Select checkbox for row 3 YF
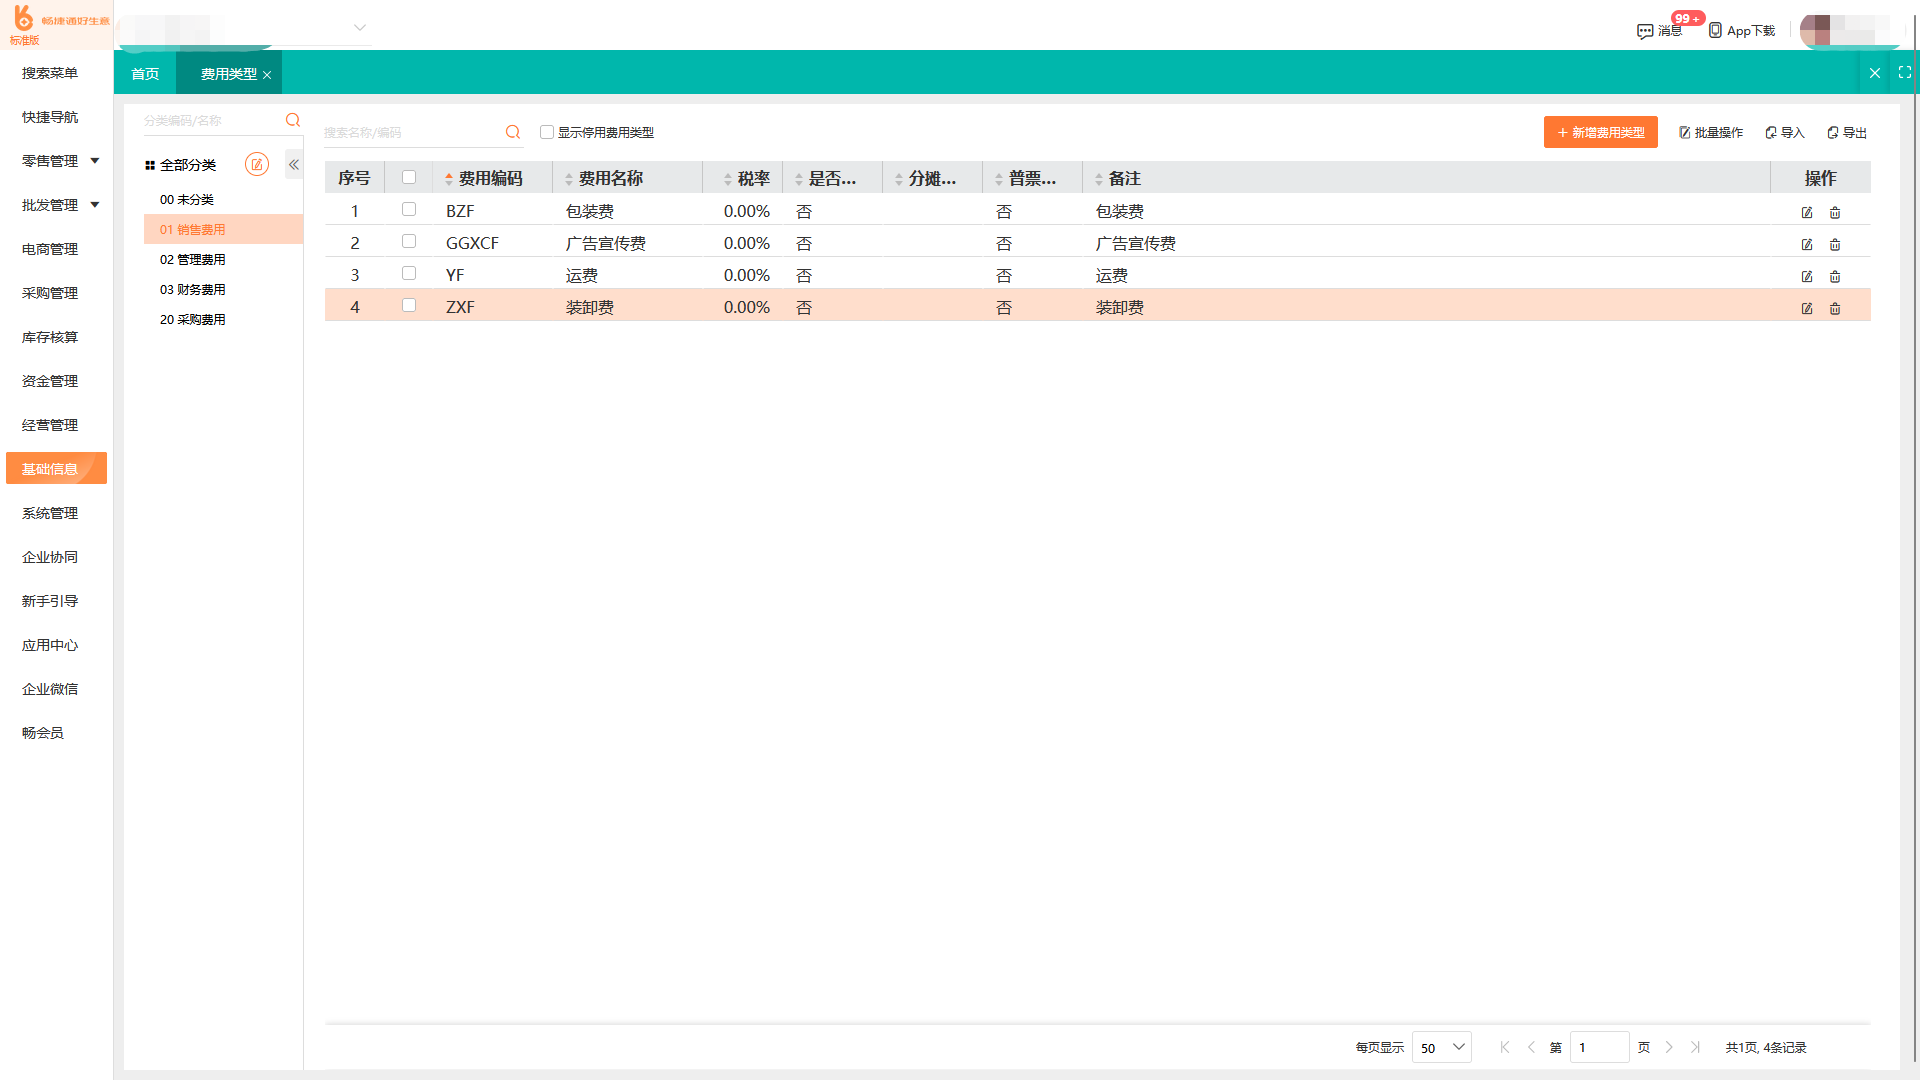Image resolution: width=1920 pixels, height=1080 pixels. click(x=409, y=274)
